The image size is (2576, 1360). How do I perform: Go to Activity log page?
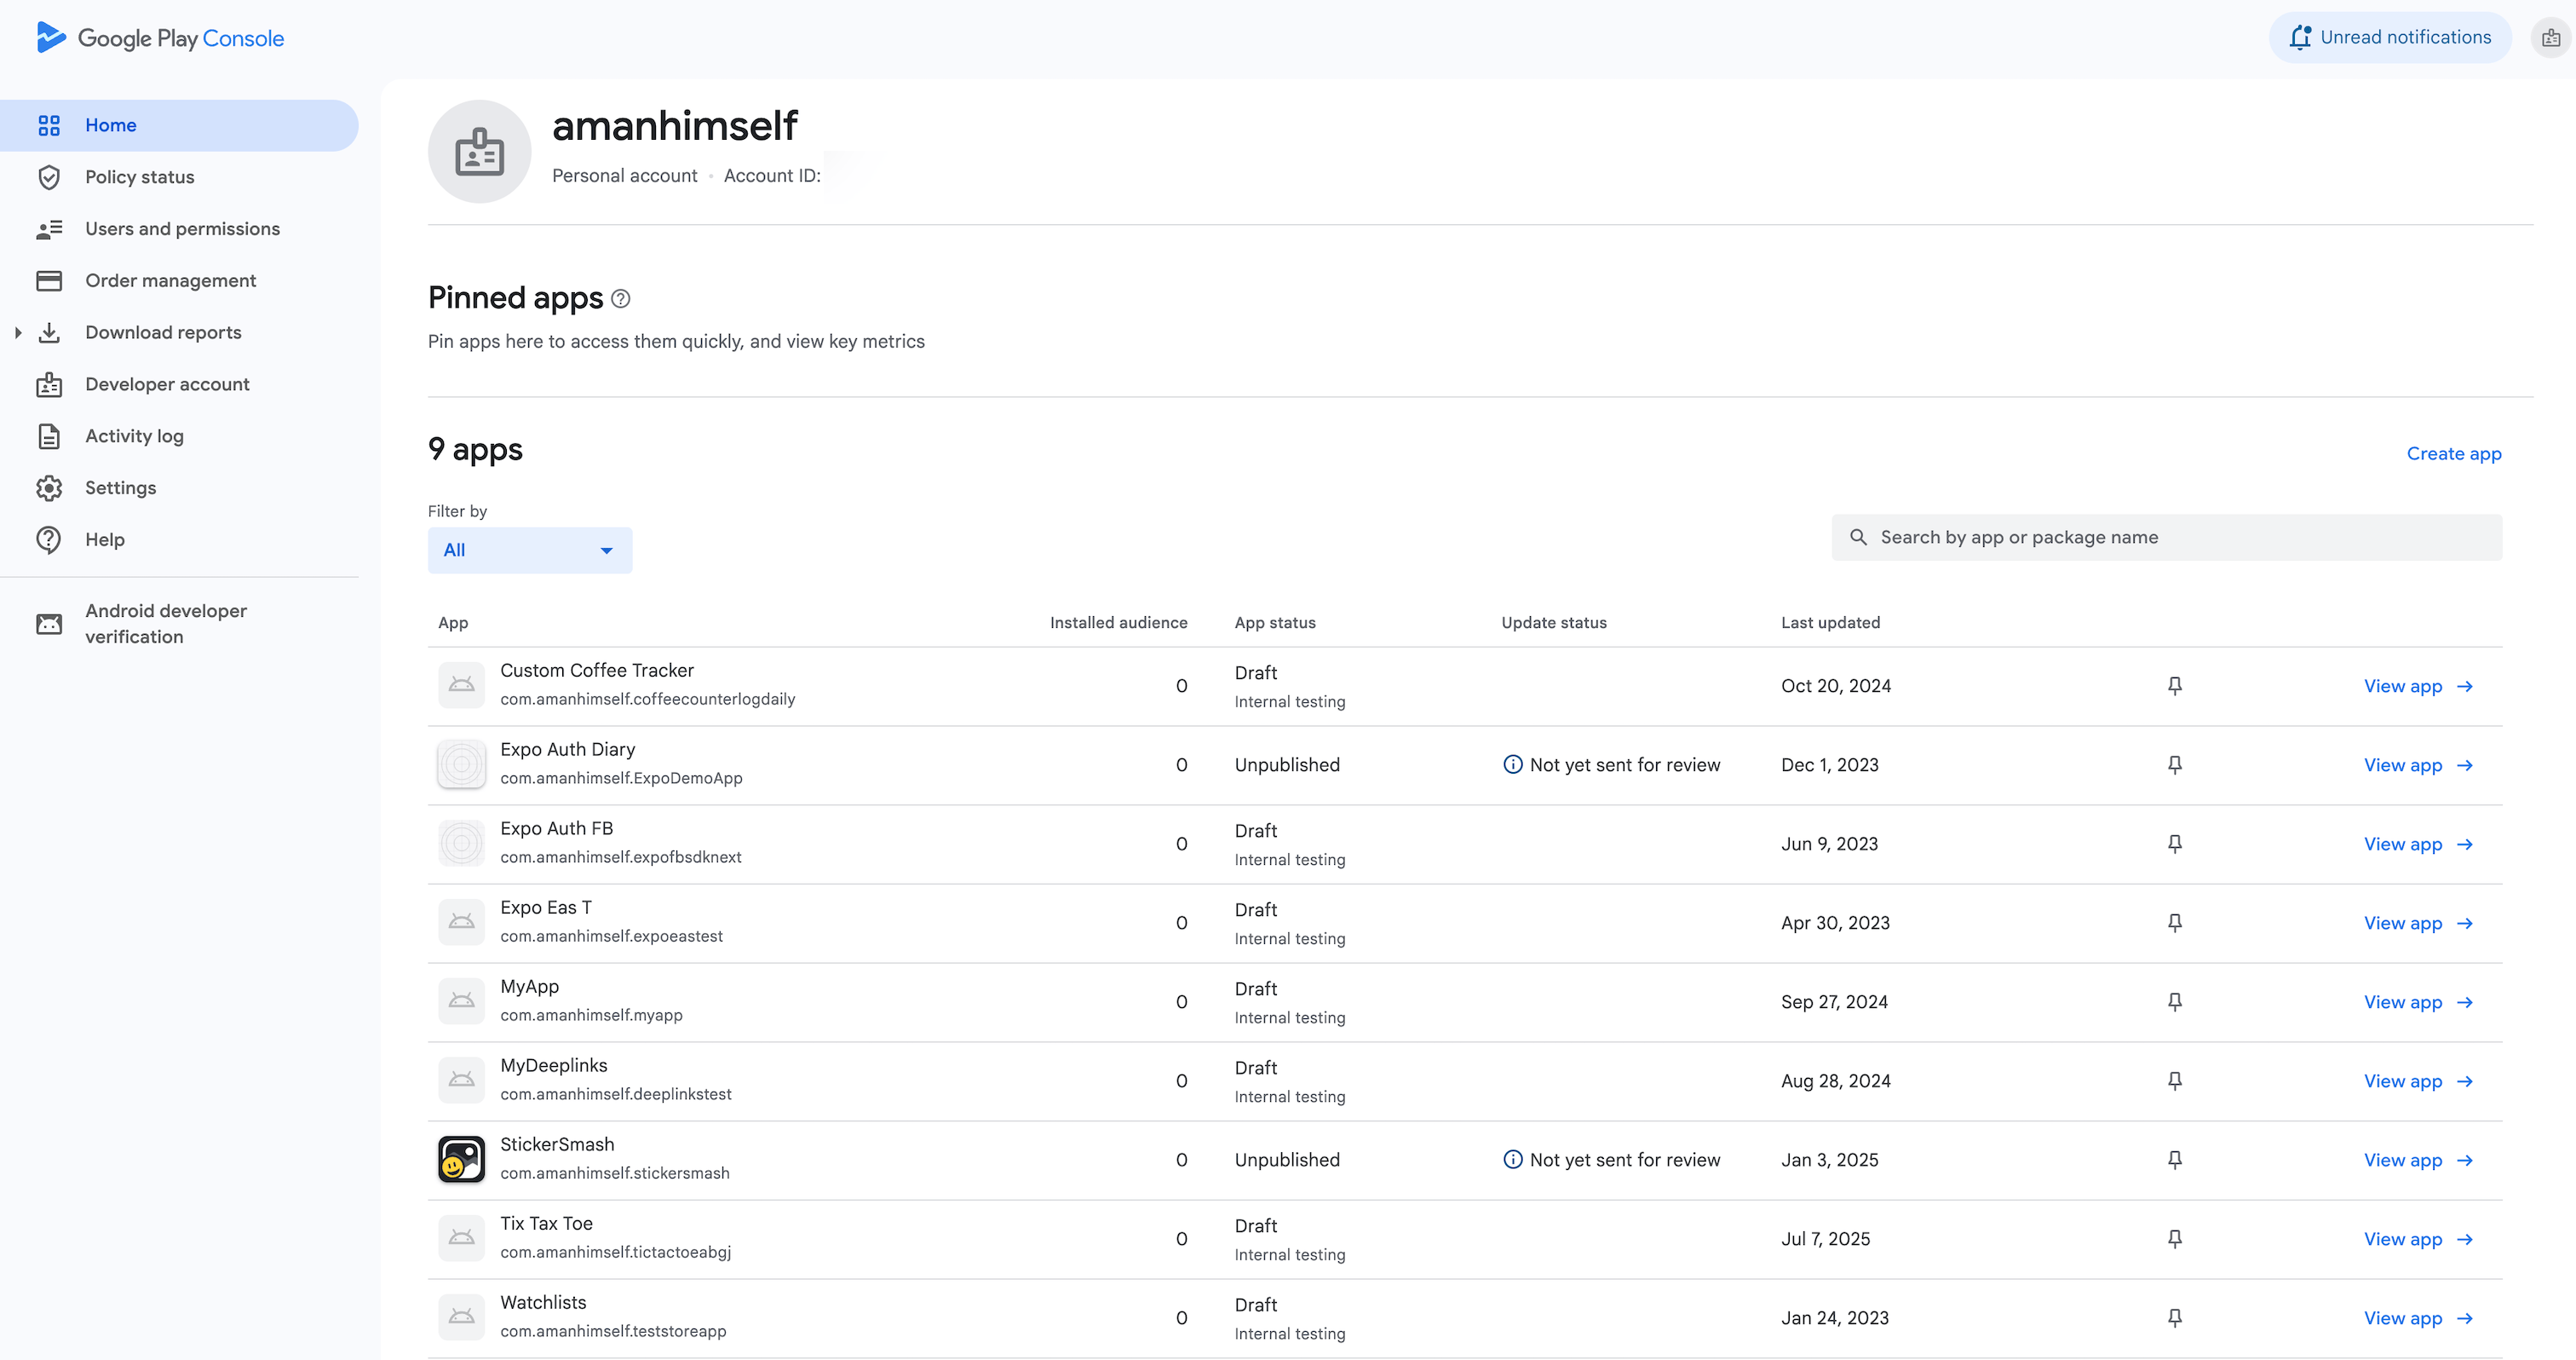pyautogui.click(x=134, y=436)
